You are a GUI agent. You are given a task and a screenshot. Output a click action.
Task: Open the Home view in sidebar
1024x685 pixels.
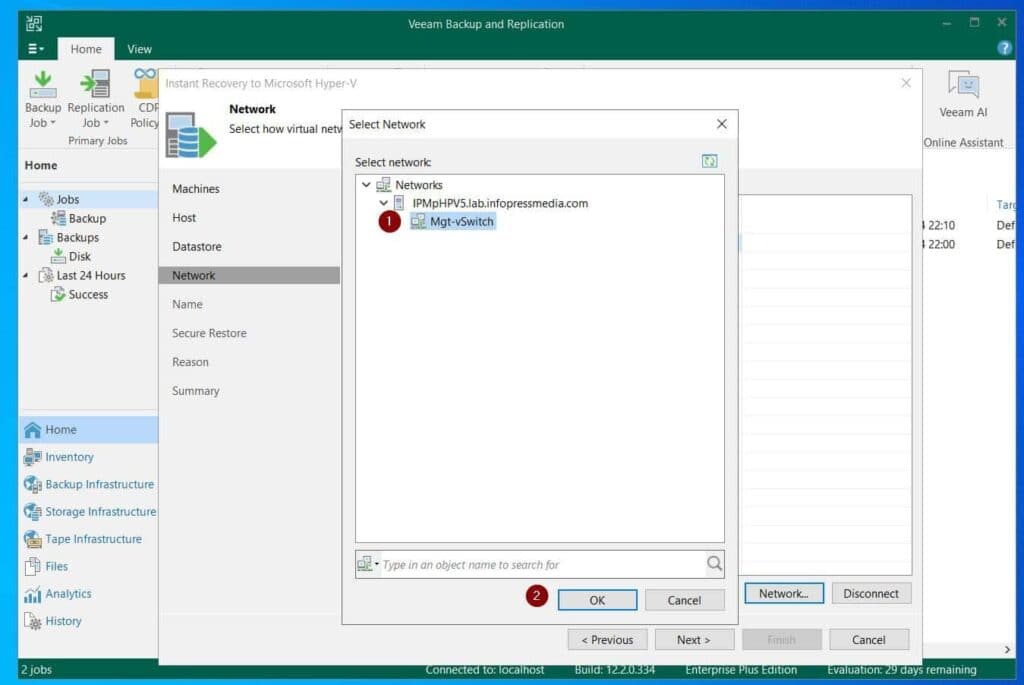[88, 429]
